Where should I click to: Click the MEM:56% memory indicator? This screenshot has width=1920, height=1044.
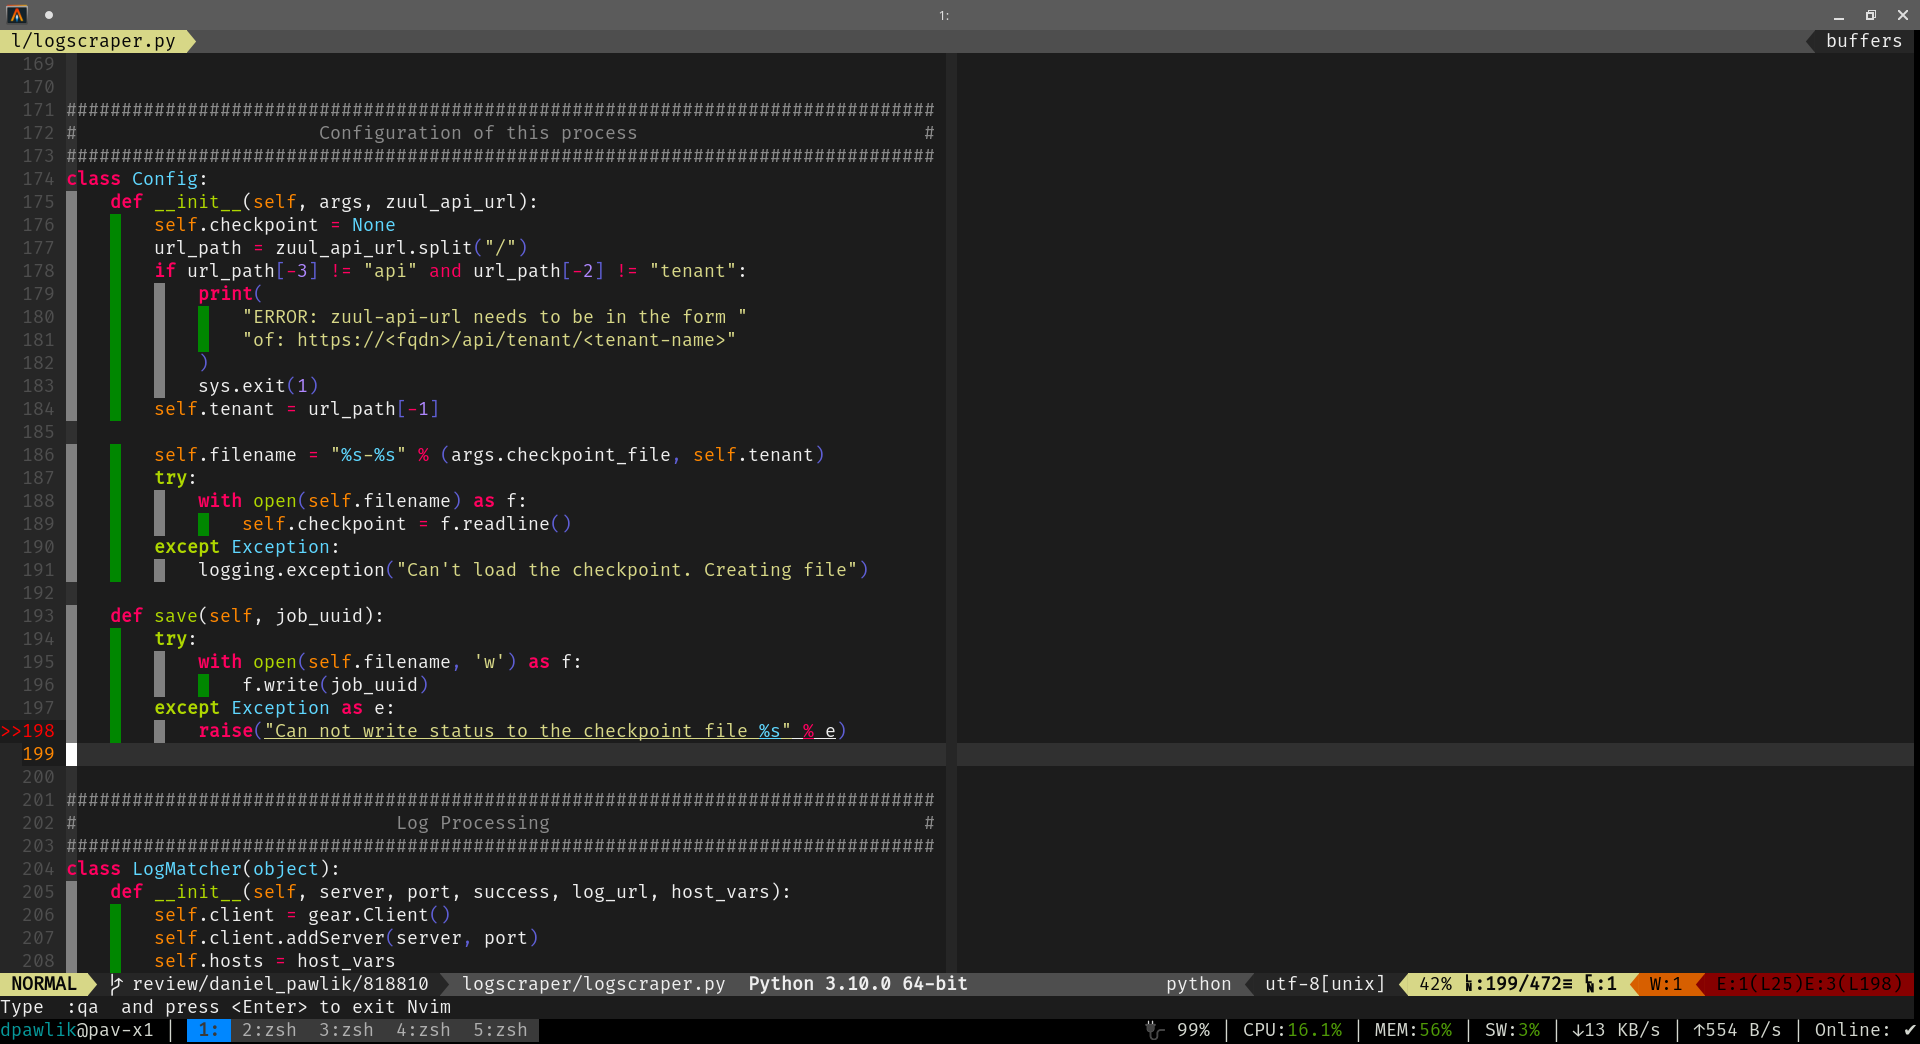point(1413,1030)
